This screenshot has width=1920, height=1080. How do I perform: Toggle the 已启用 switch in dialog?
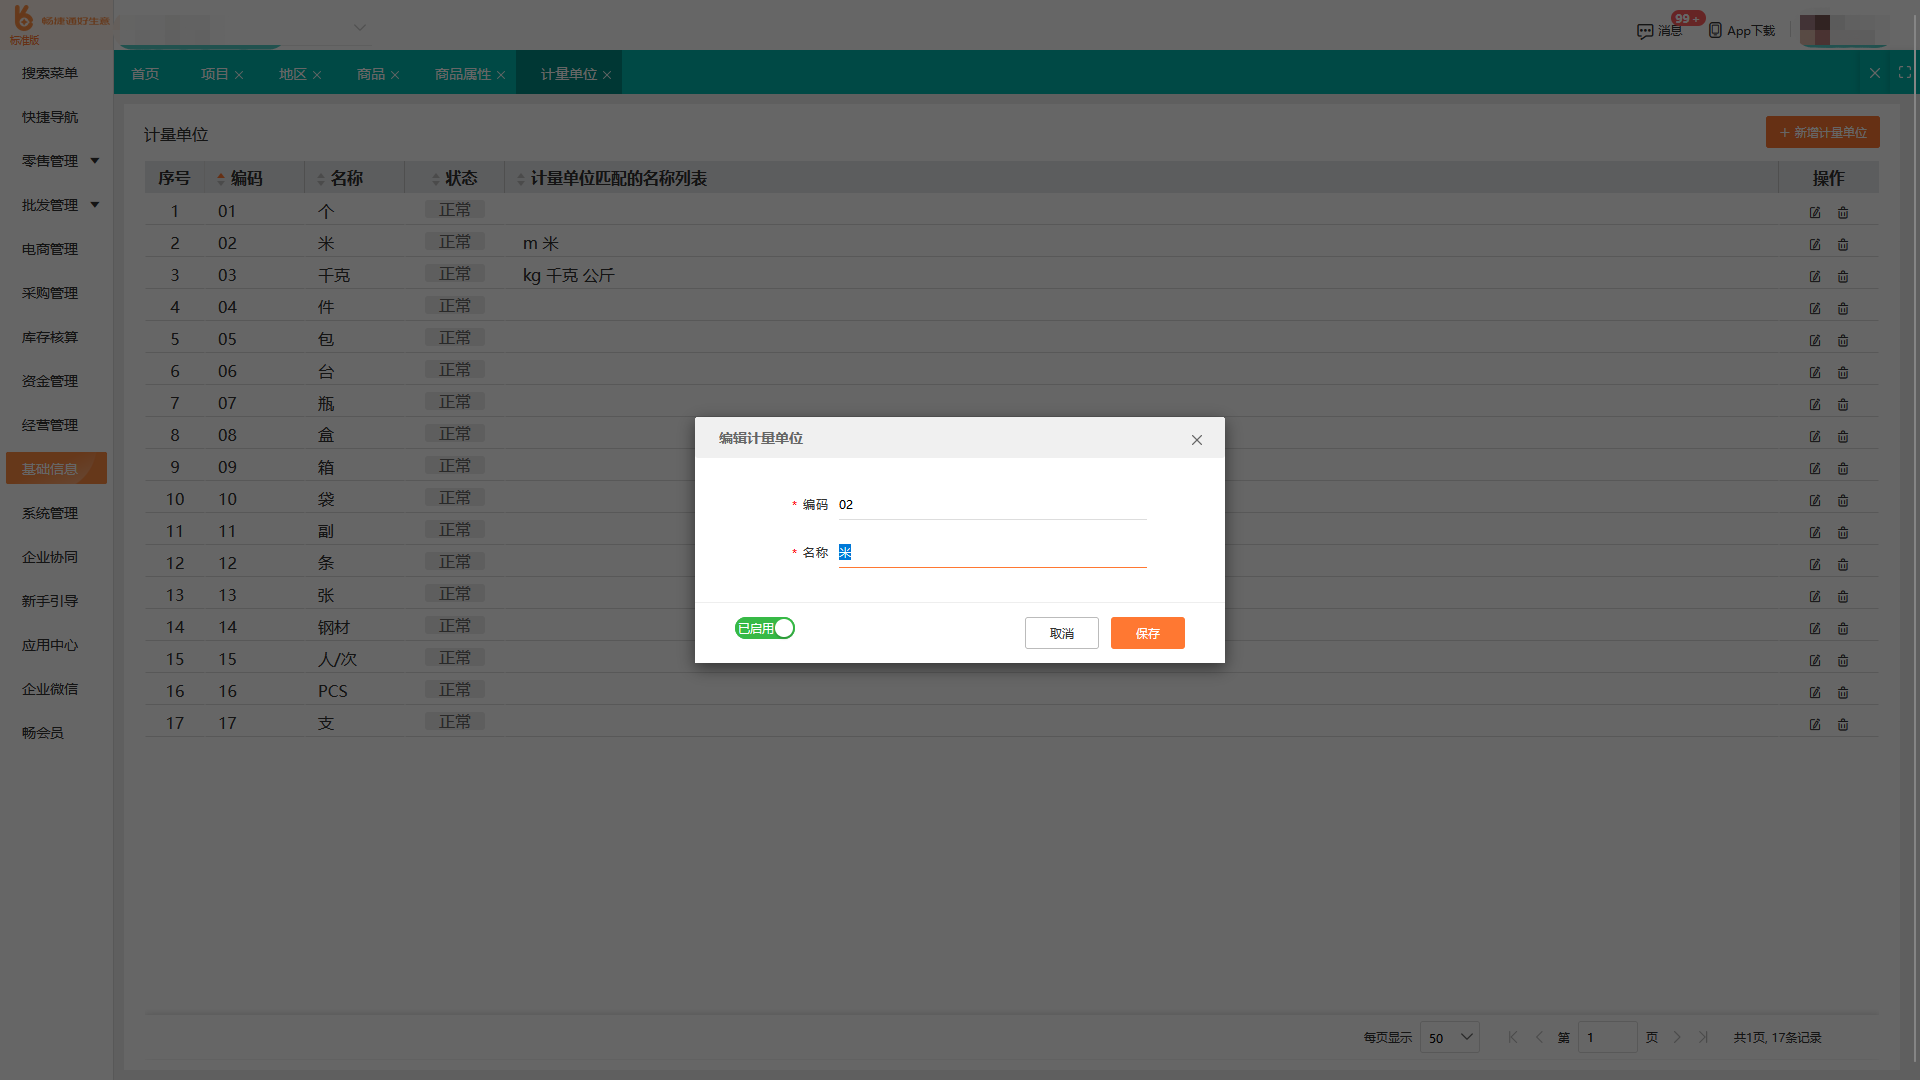pos(765,628)
